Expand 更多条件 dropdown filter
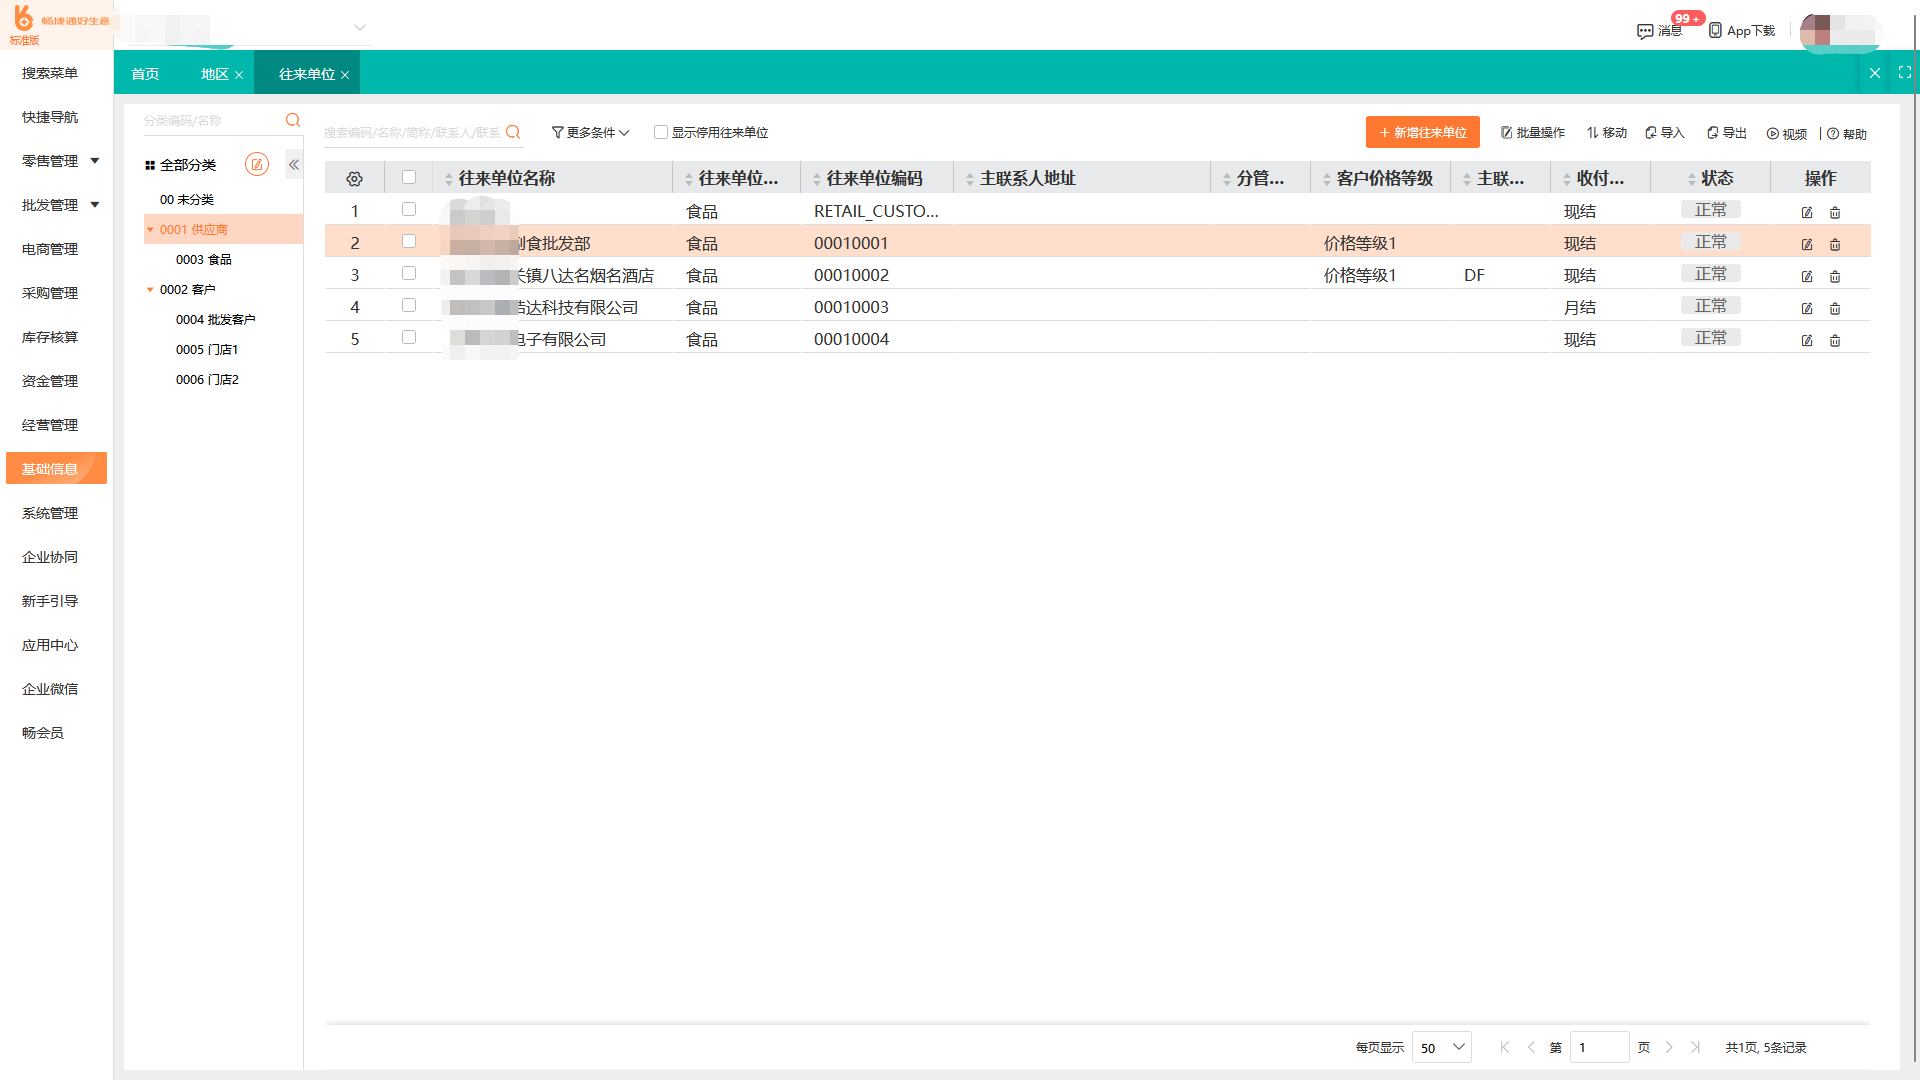 593,131
